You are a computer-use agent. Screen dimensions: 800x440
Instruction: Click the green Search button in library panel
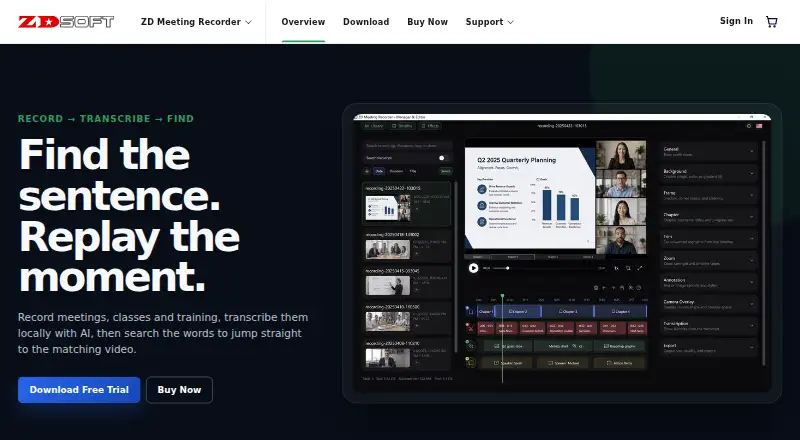pos(445,172)
